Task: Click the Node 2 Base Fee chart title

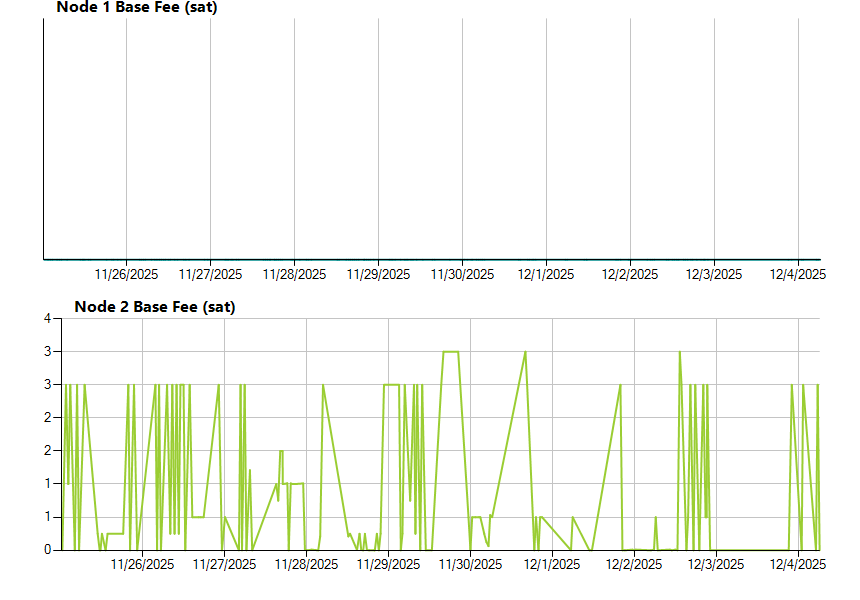Action: 155,307
